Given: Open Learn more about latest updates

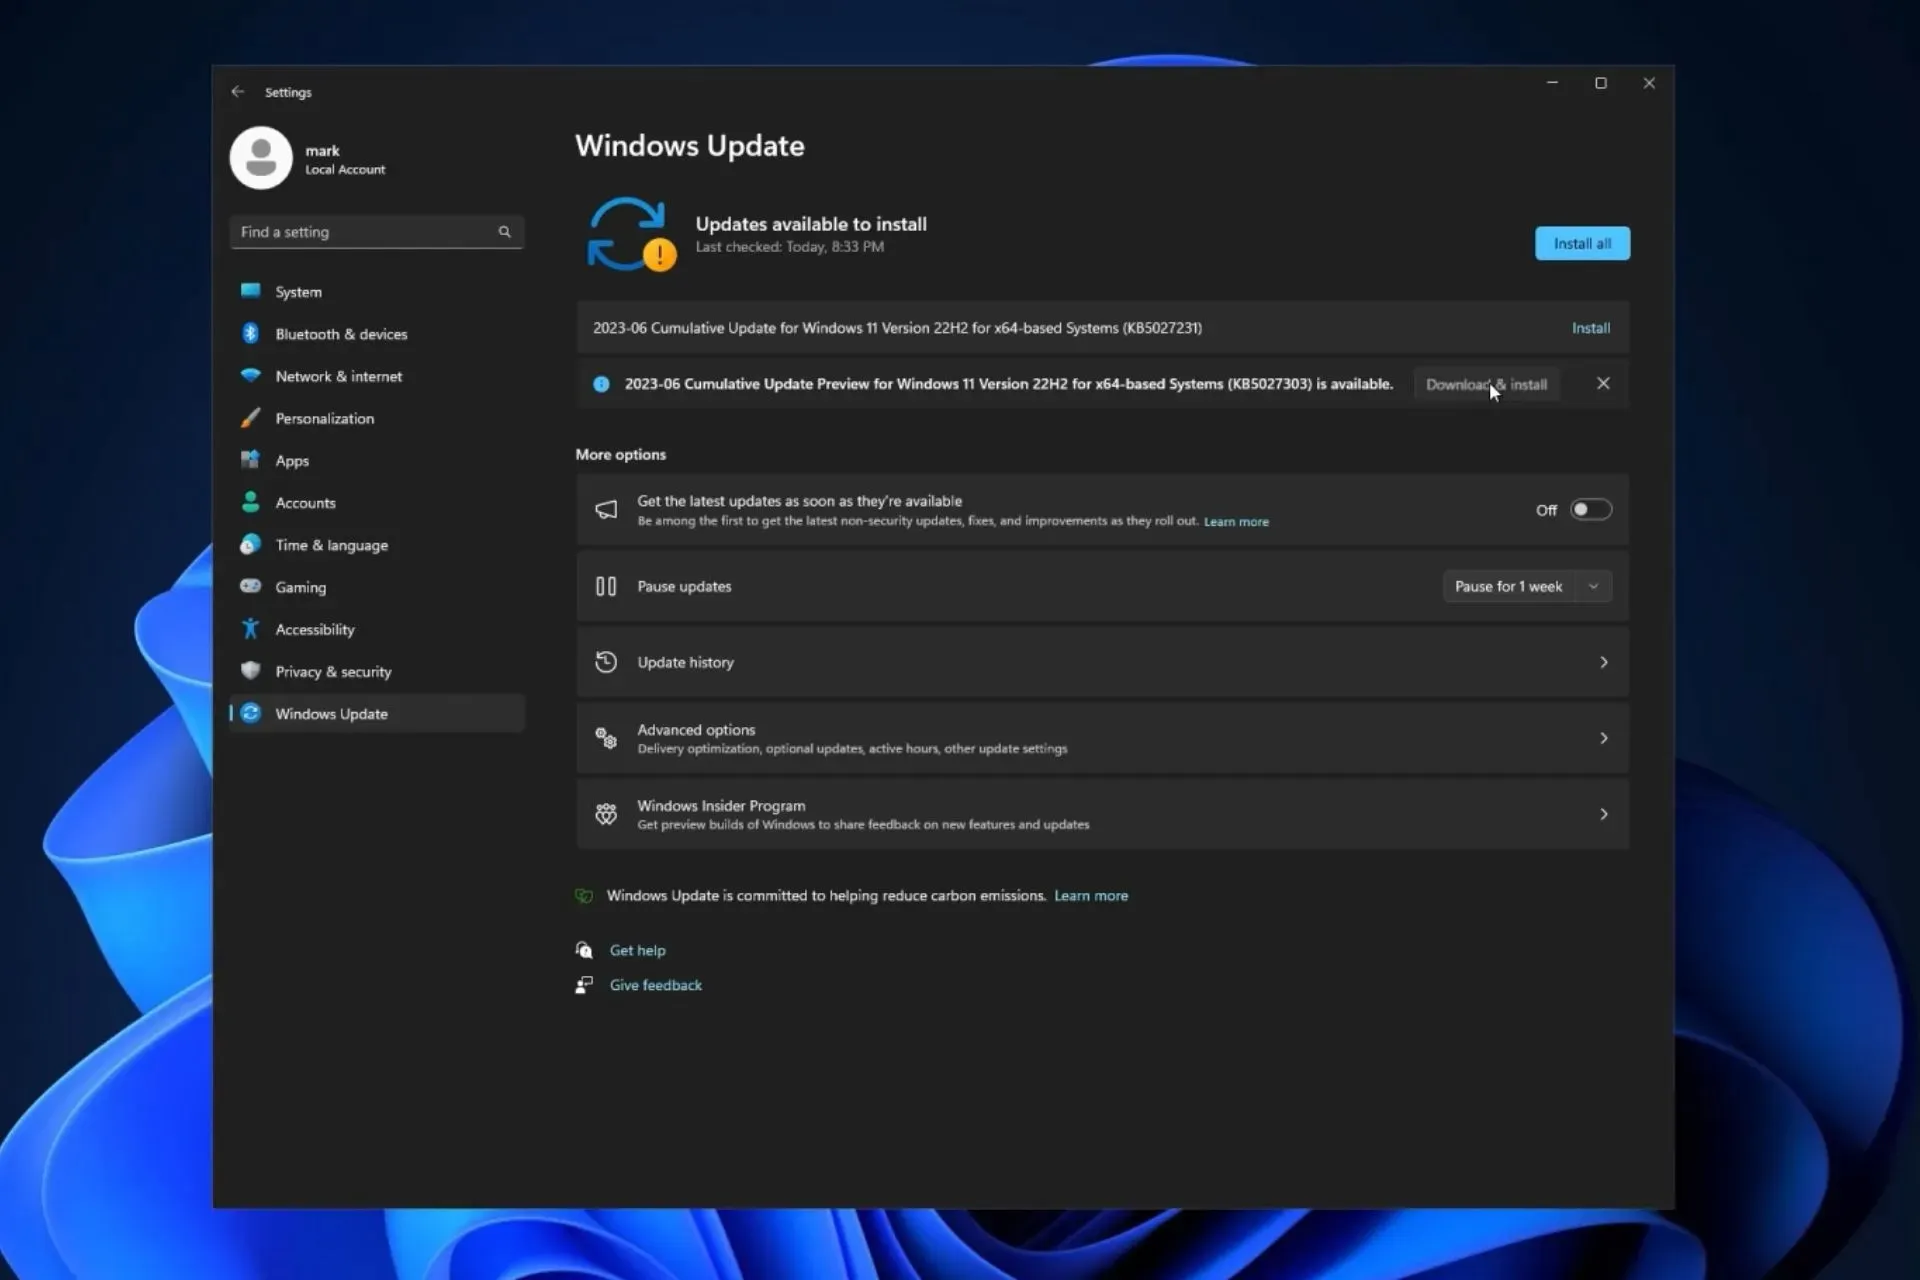Looking at the screenshot, I should (1236, 522).
